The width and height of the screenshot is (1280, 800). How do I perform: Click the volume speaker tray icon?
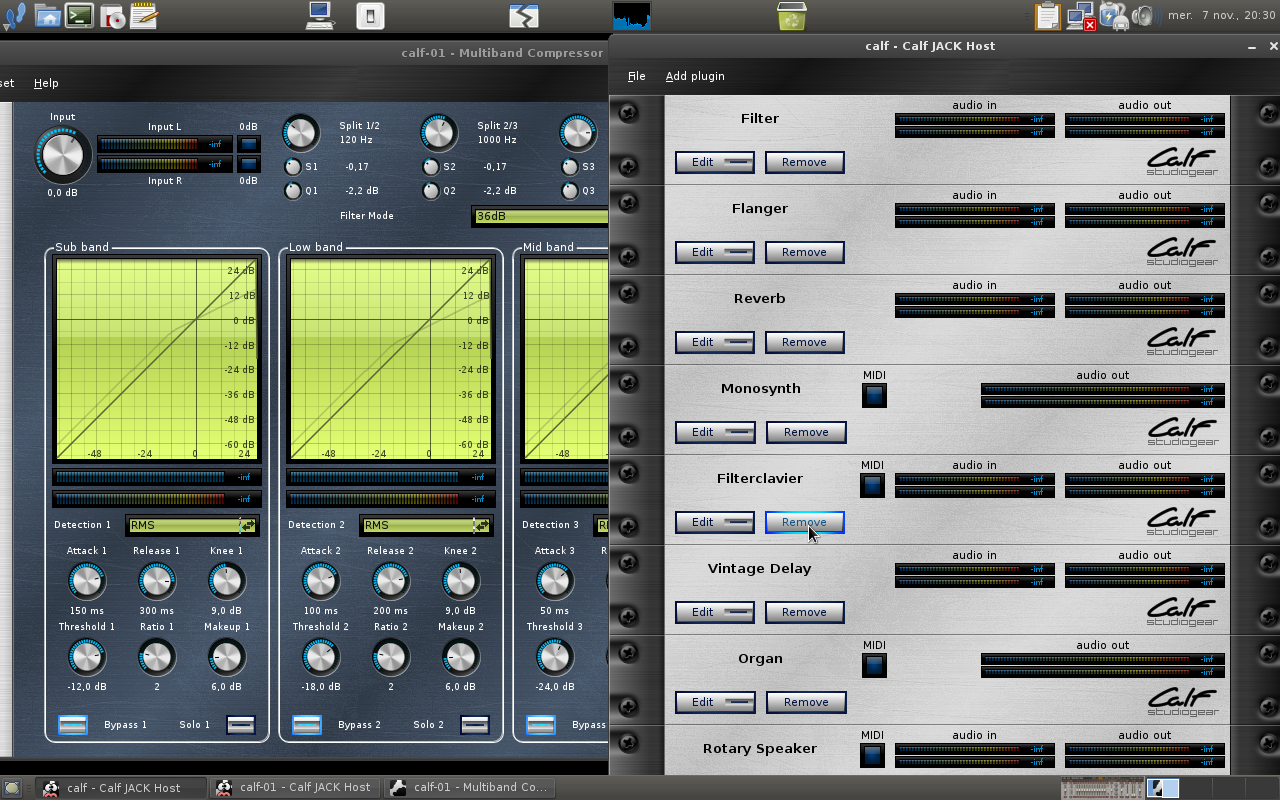click(x=1143, y=16)
